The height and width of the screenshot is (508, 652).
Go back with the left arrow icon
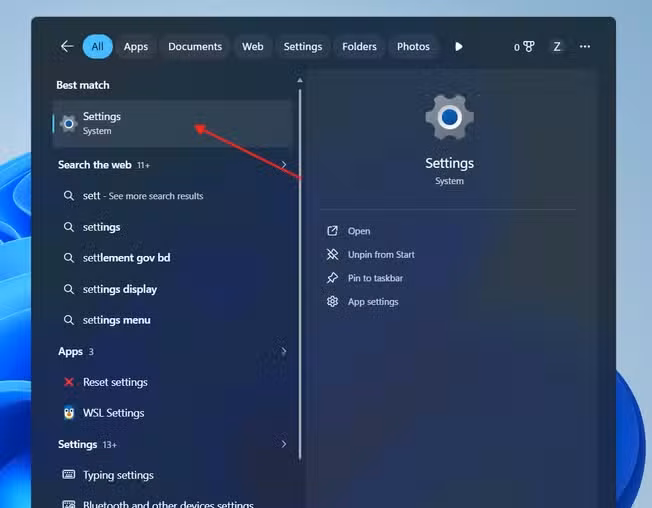click(67, 46)
